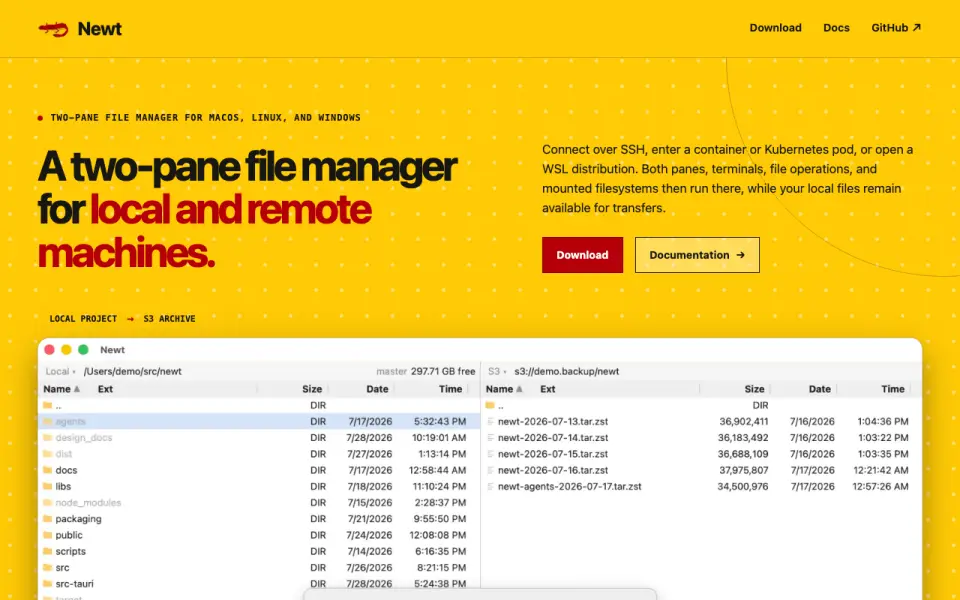Expand the Local source dropdown
Screen dimensions: 960x600
coord(60,371)
